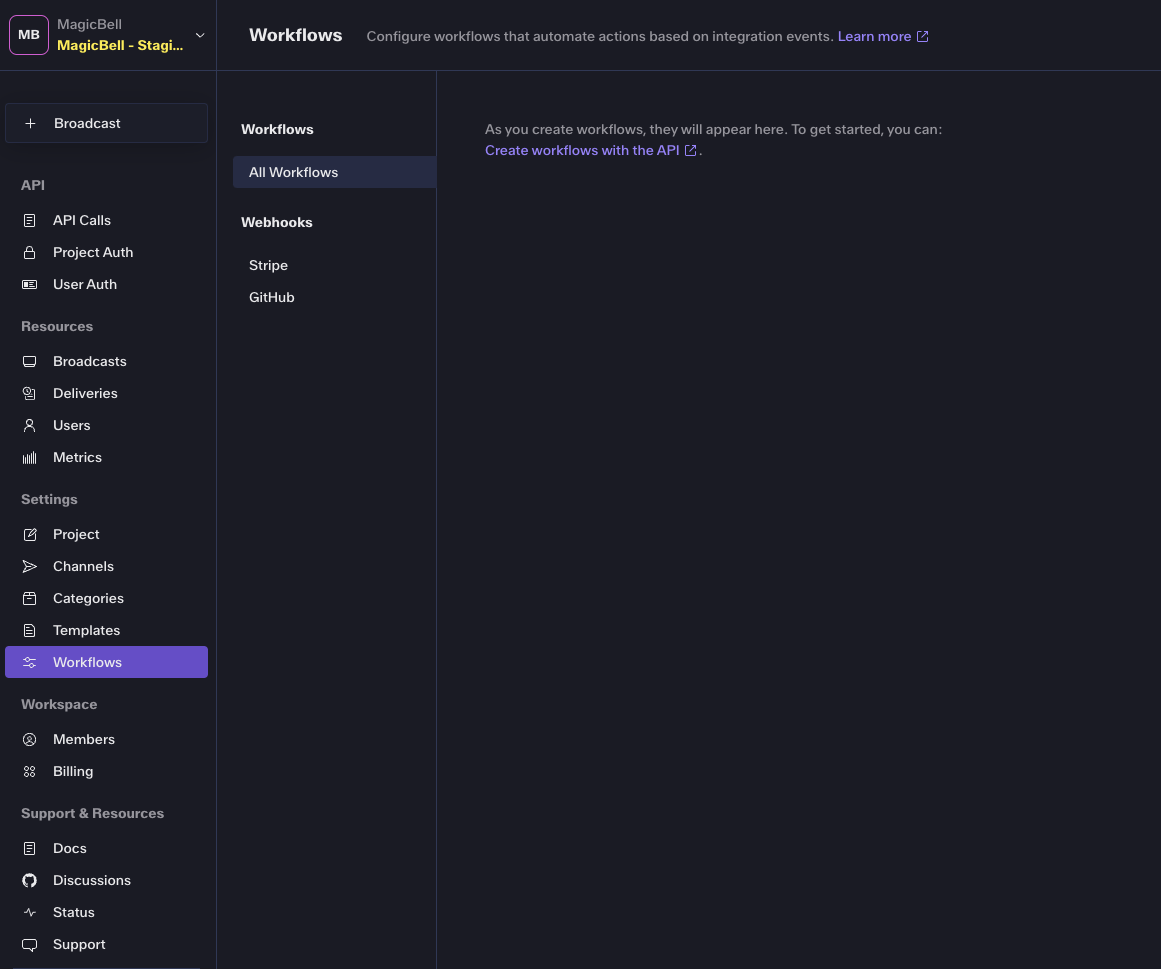The height and width of the screenshot is (969, 1161).
Task: Click the Users person icon
Action: 30,425
